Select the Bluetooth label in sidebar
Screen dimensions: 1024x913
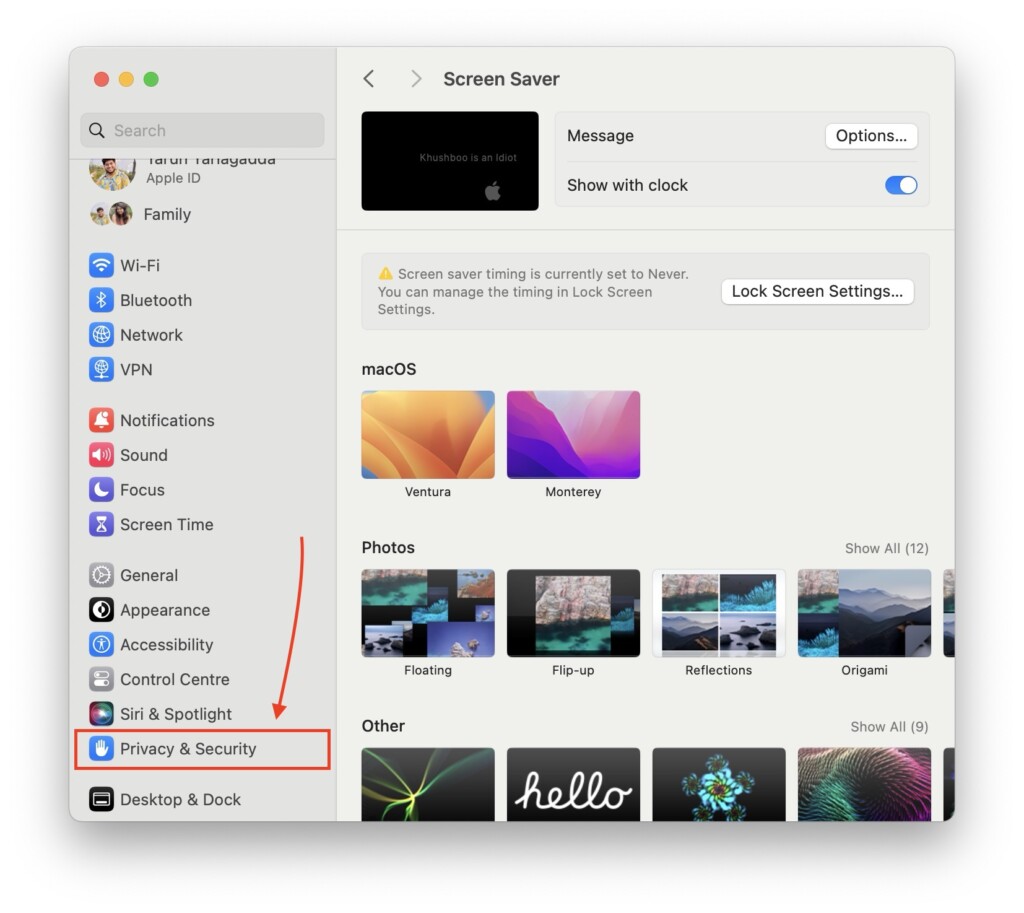(x=156, y=300)
